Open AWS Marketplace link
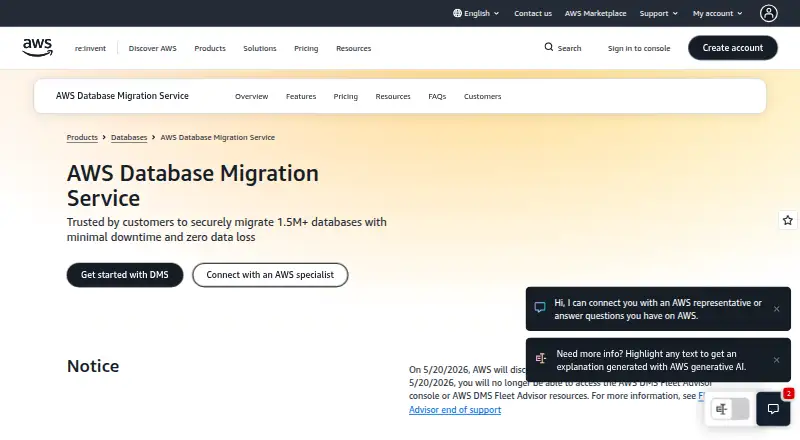The width and height of the screenshot is (800, 440). [595, 13]
